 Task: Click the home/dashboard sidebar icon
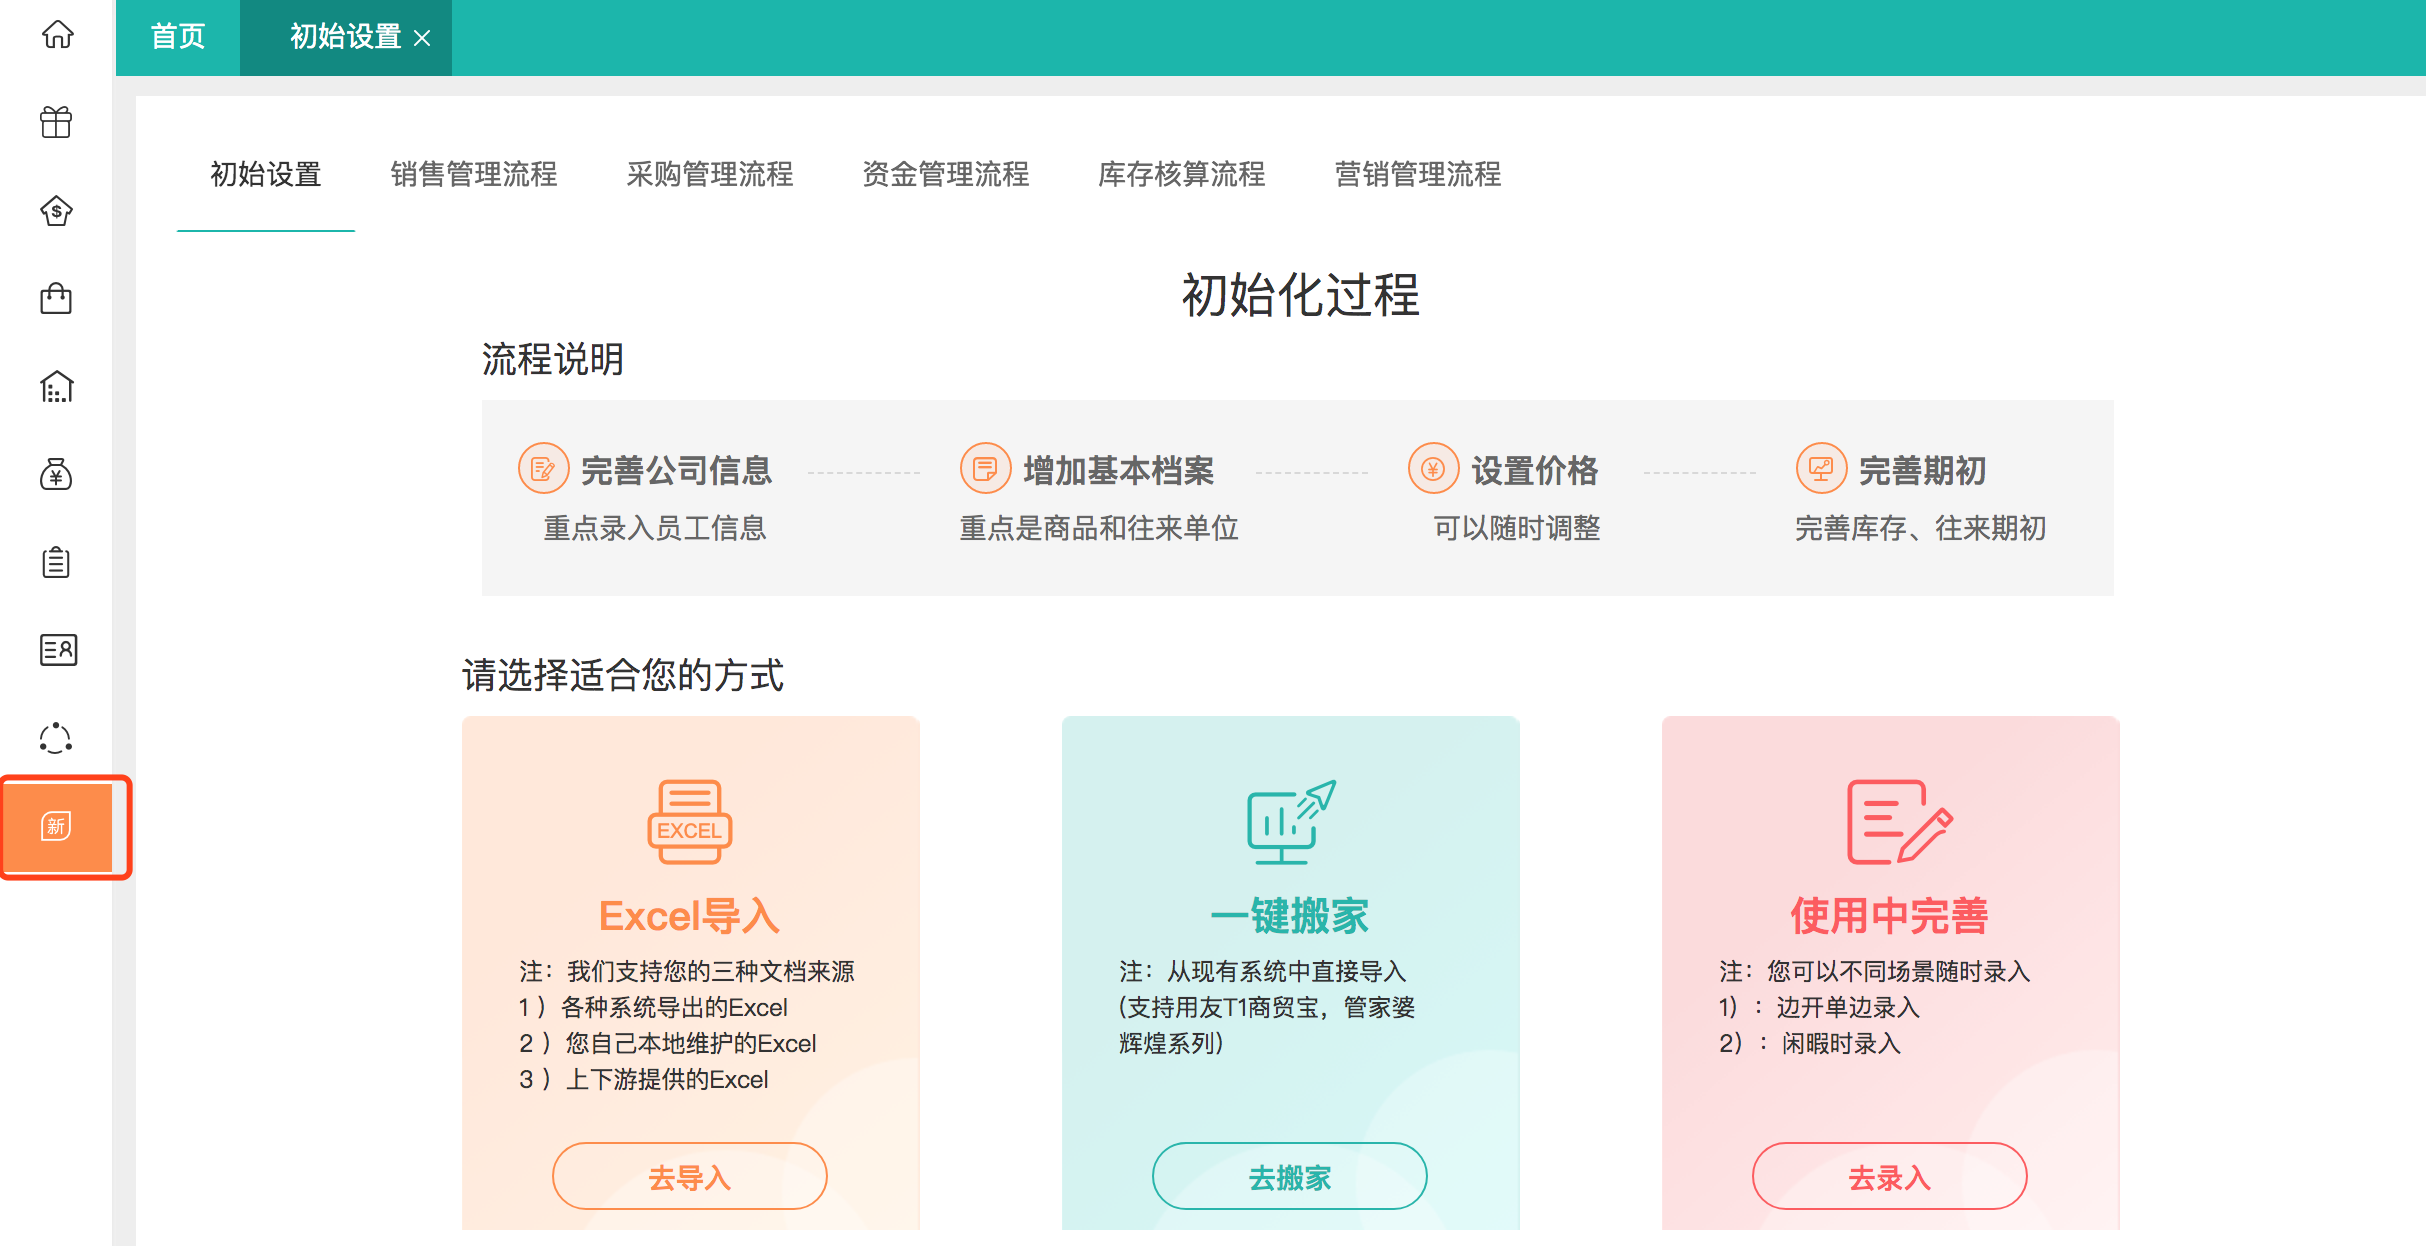57,33
